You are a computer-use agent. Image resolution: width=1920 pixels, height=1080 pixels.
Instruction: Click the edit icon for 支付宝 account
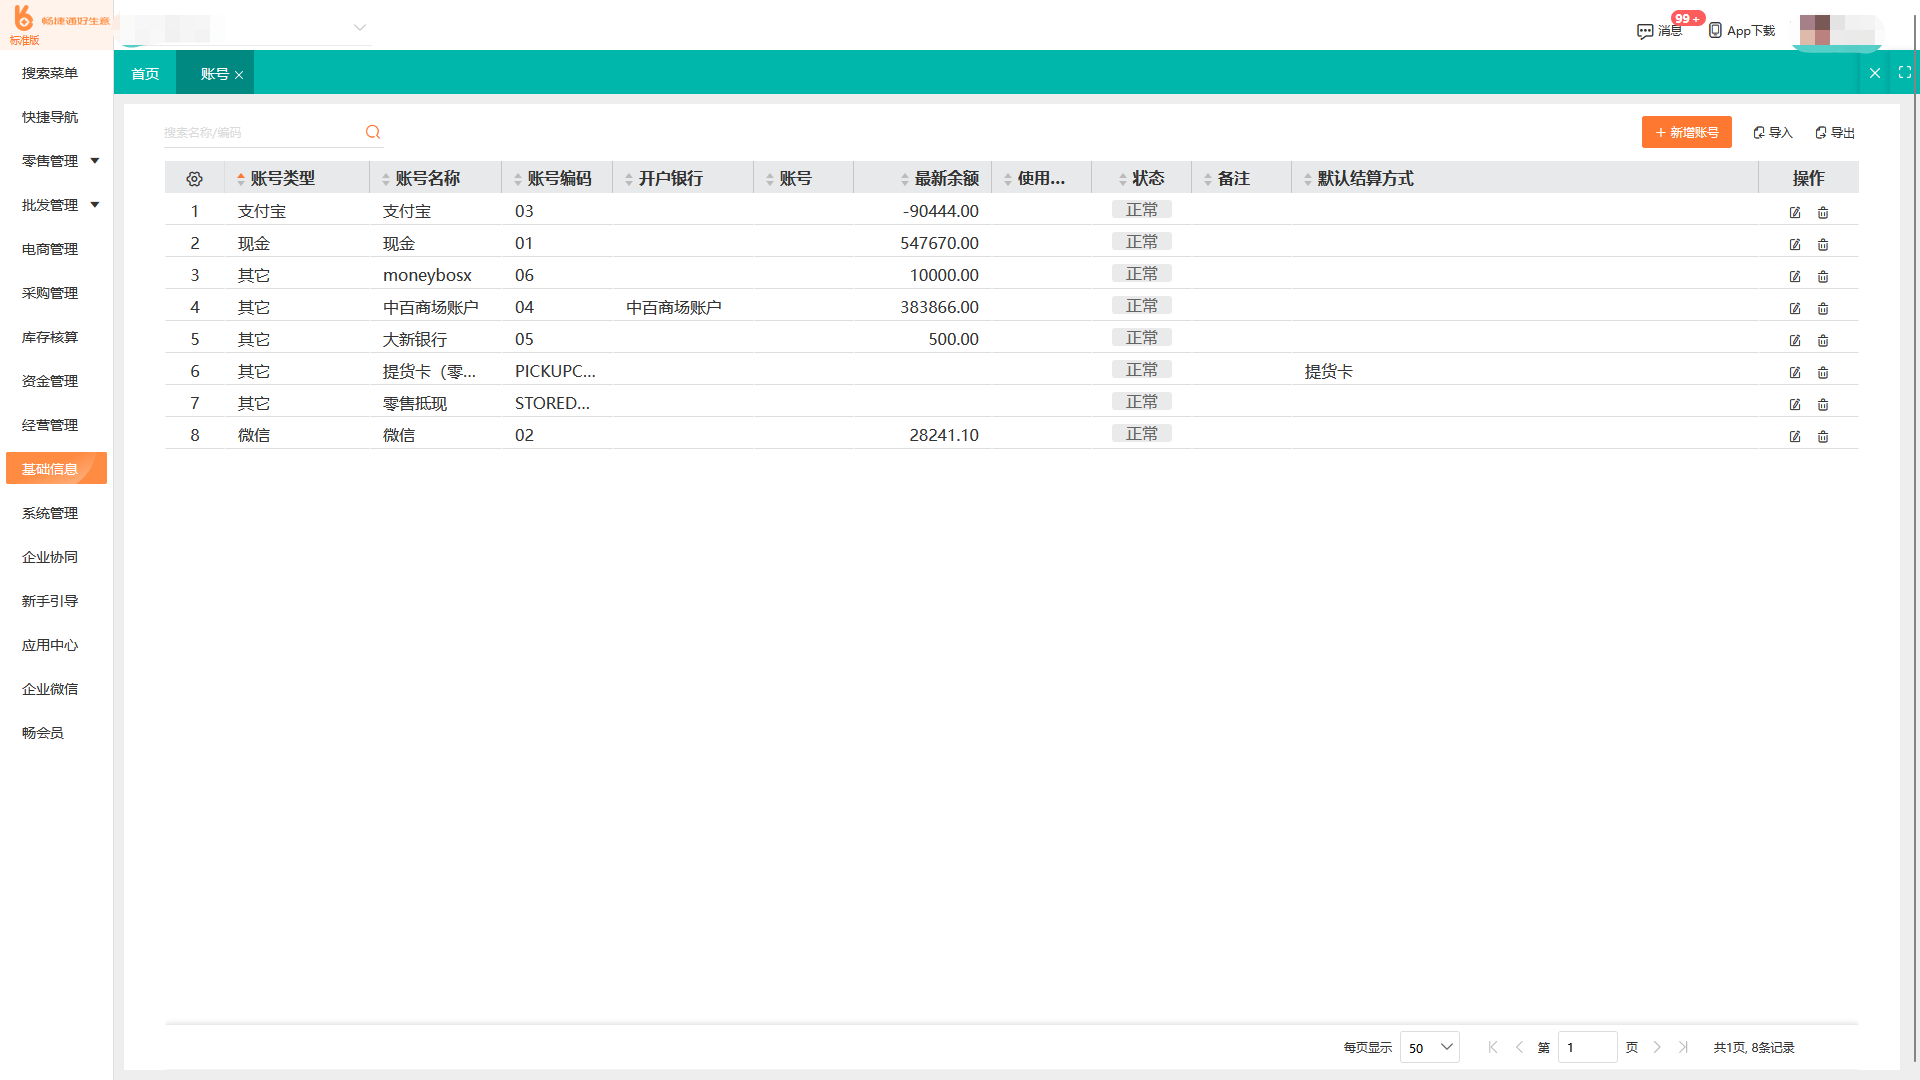[1795, 211]
